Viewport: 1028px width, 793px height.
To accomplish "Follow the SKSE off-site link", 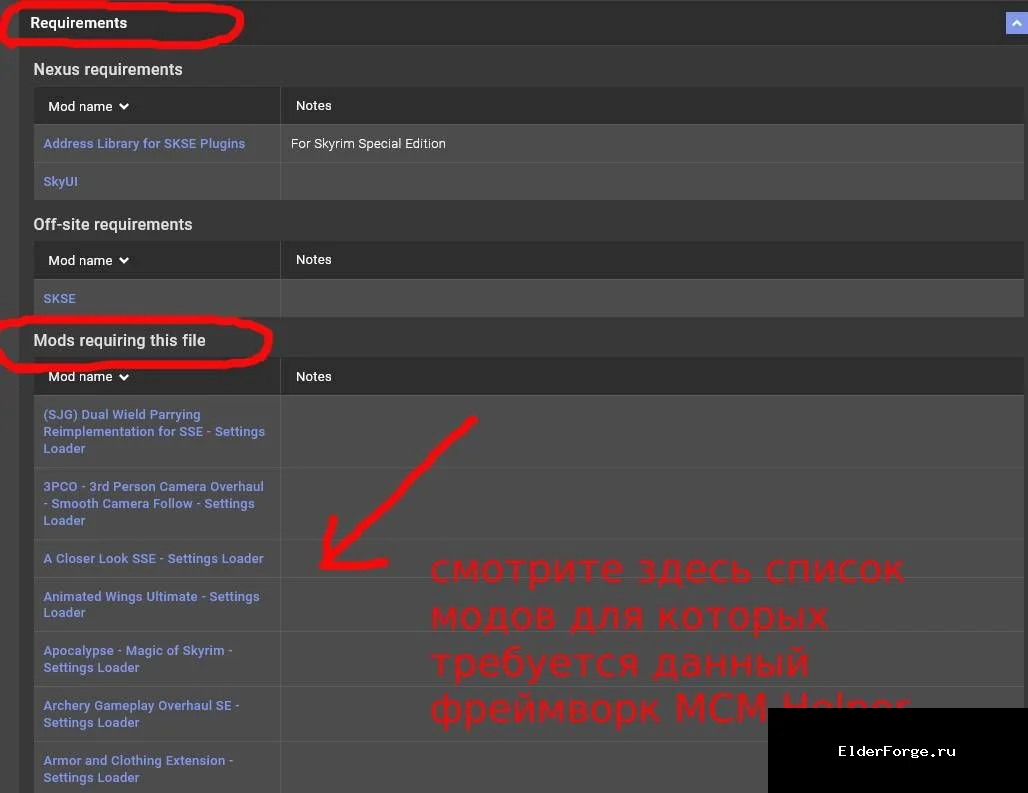I will [x=59, y=299].
